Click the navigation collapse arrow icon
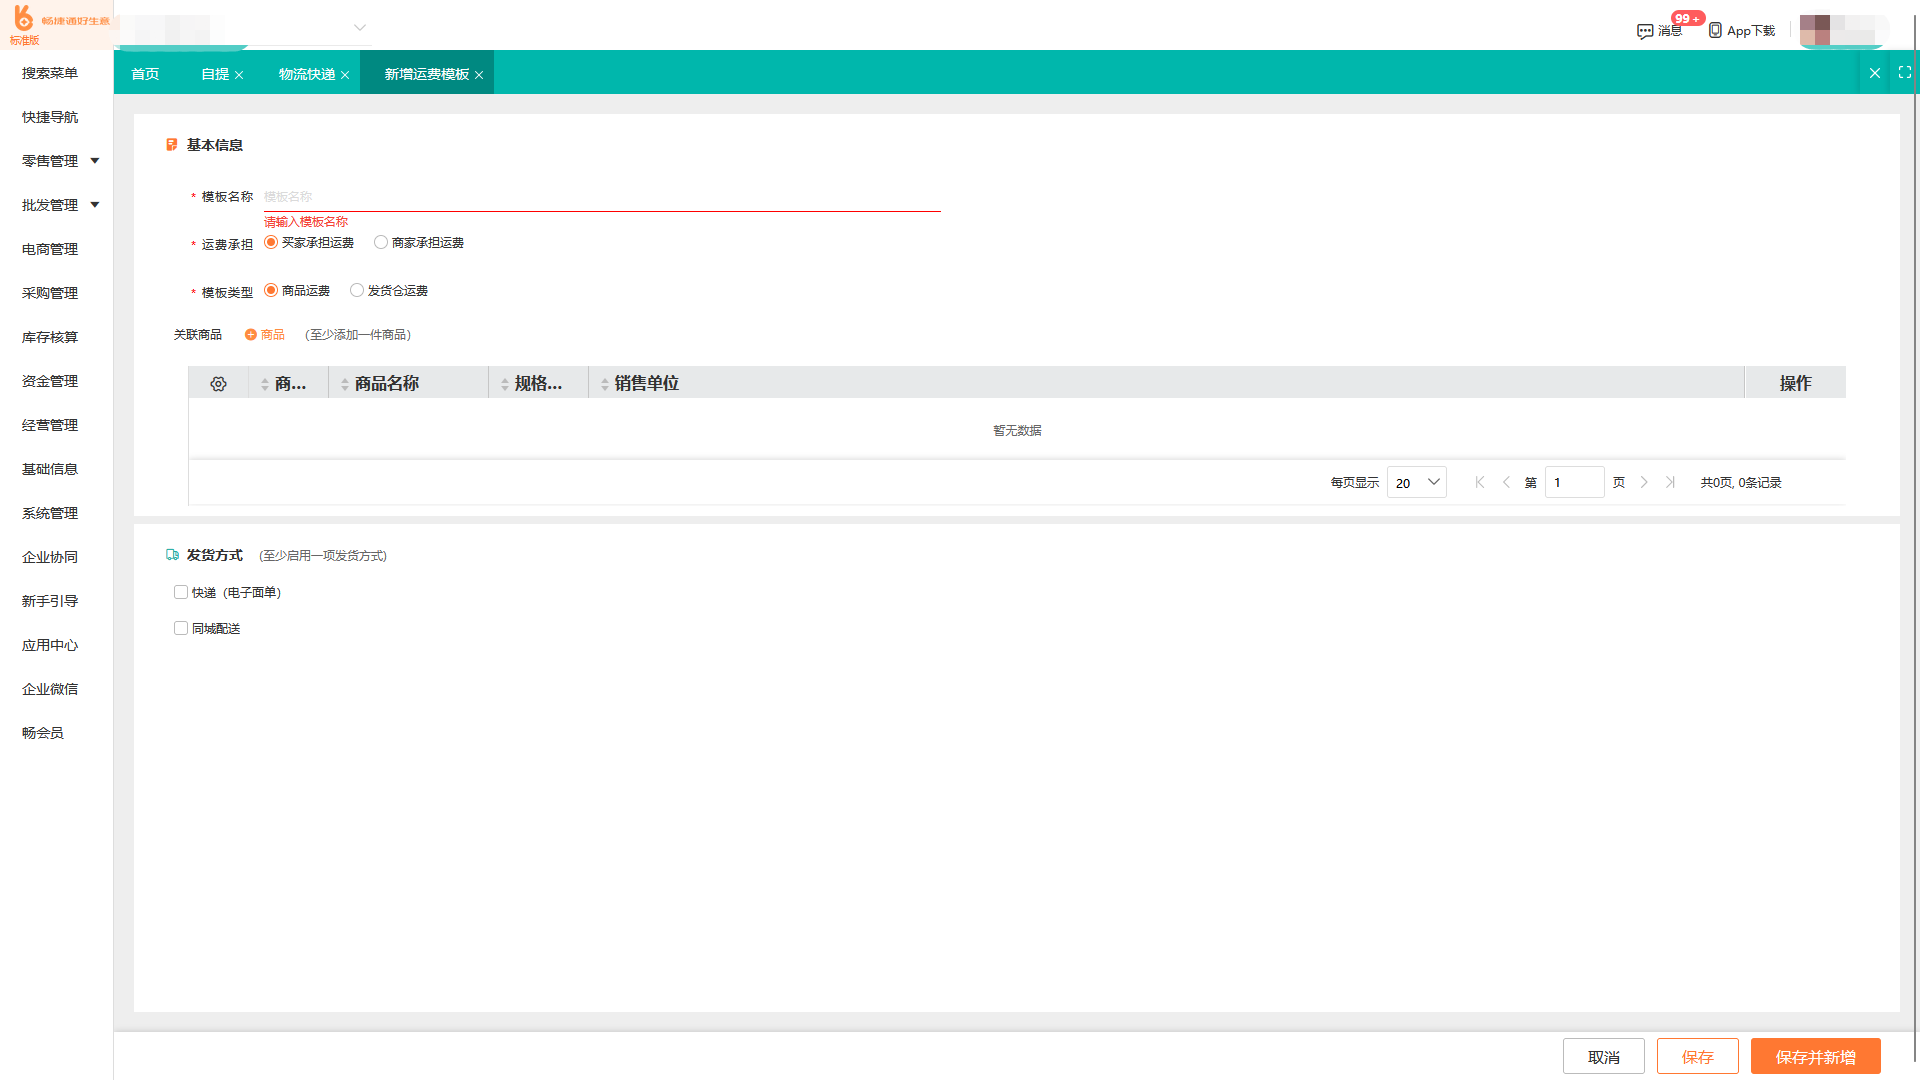This screenshot has height=1080, width=1920. [x=357, y=26]
